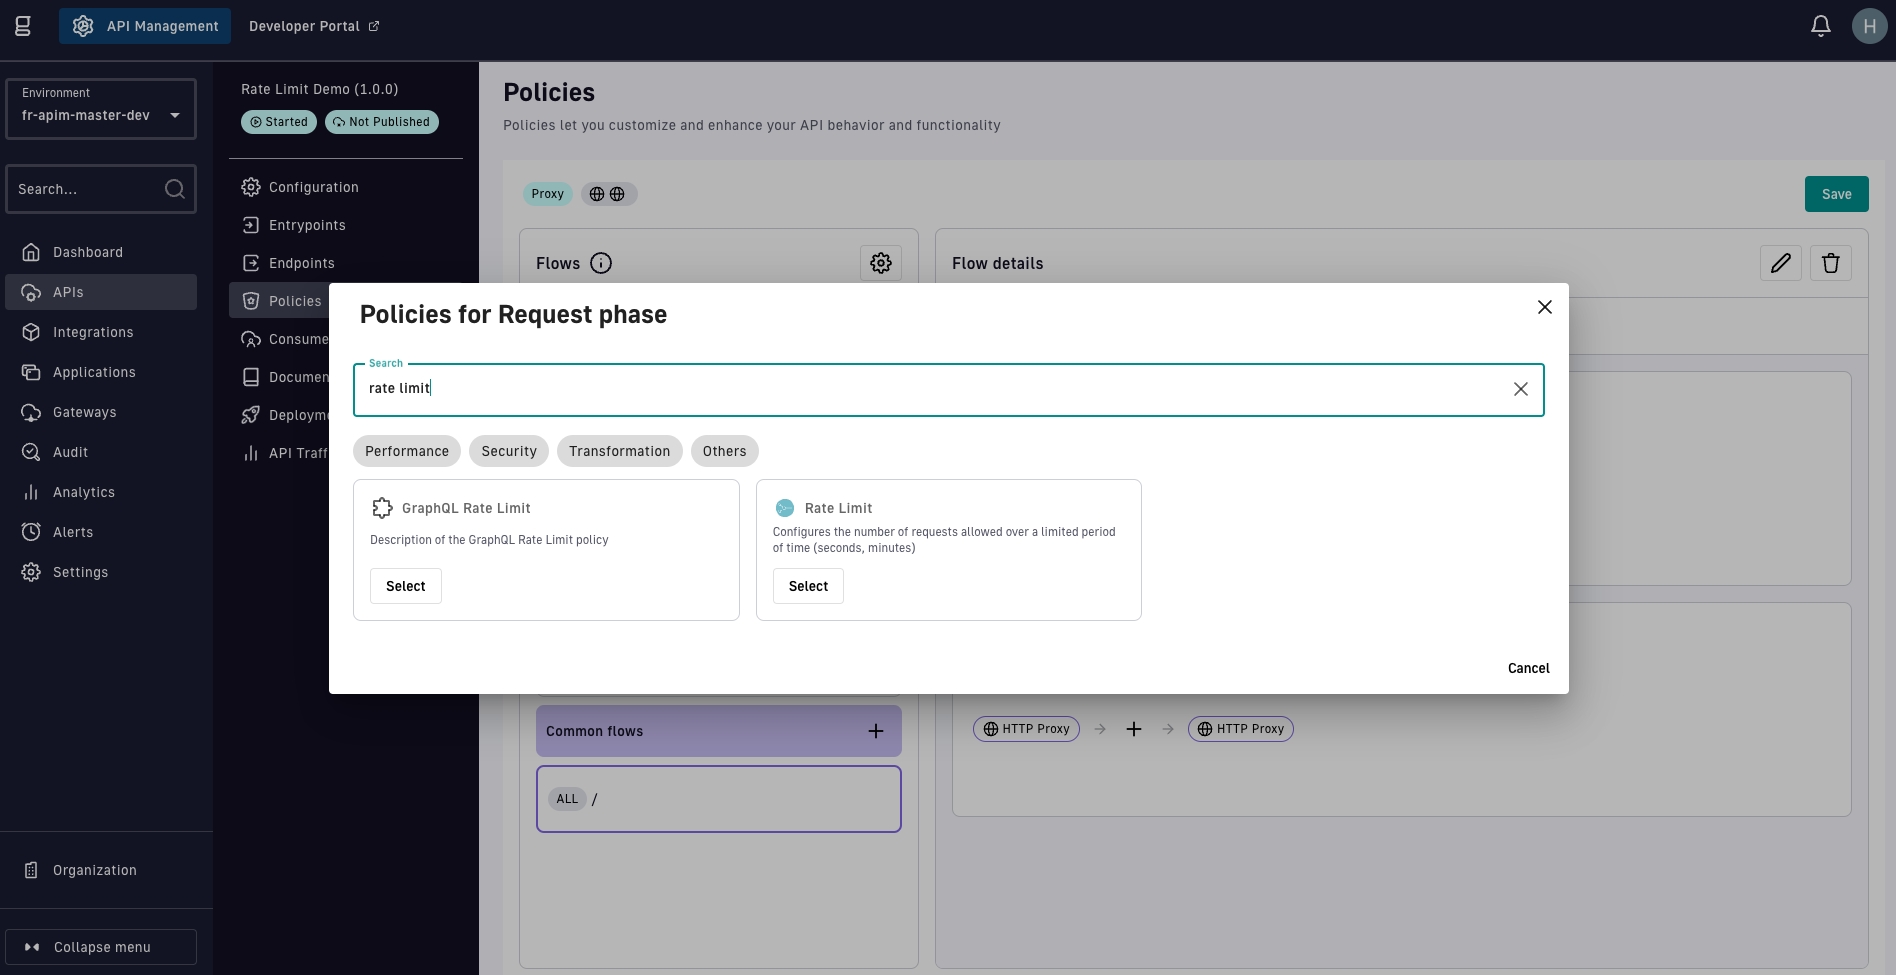Select the Rate Limit policy
The image size is (1896, 975).
click(808, 586)
